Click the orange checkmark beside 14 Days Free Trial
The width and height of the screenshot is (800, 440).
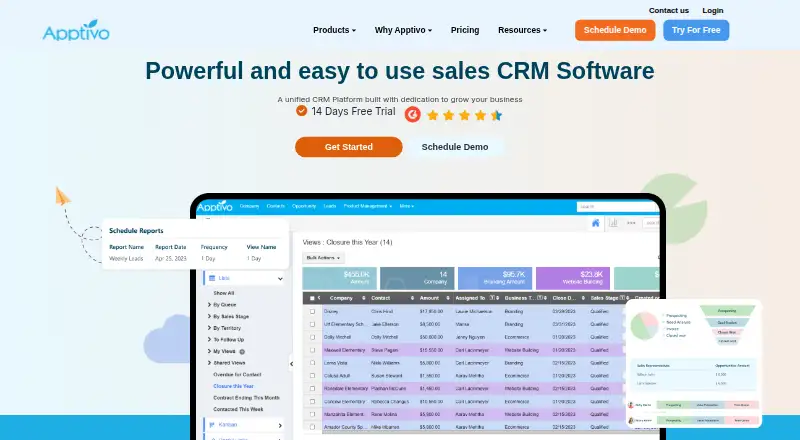click(x=302, y=110)
